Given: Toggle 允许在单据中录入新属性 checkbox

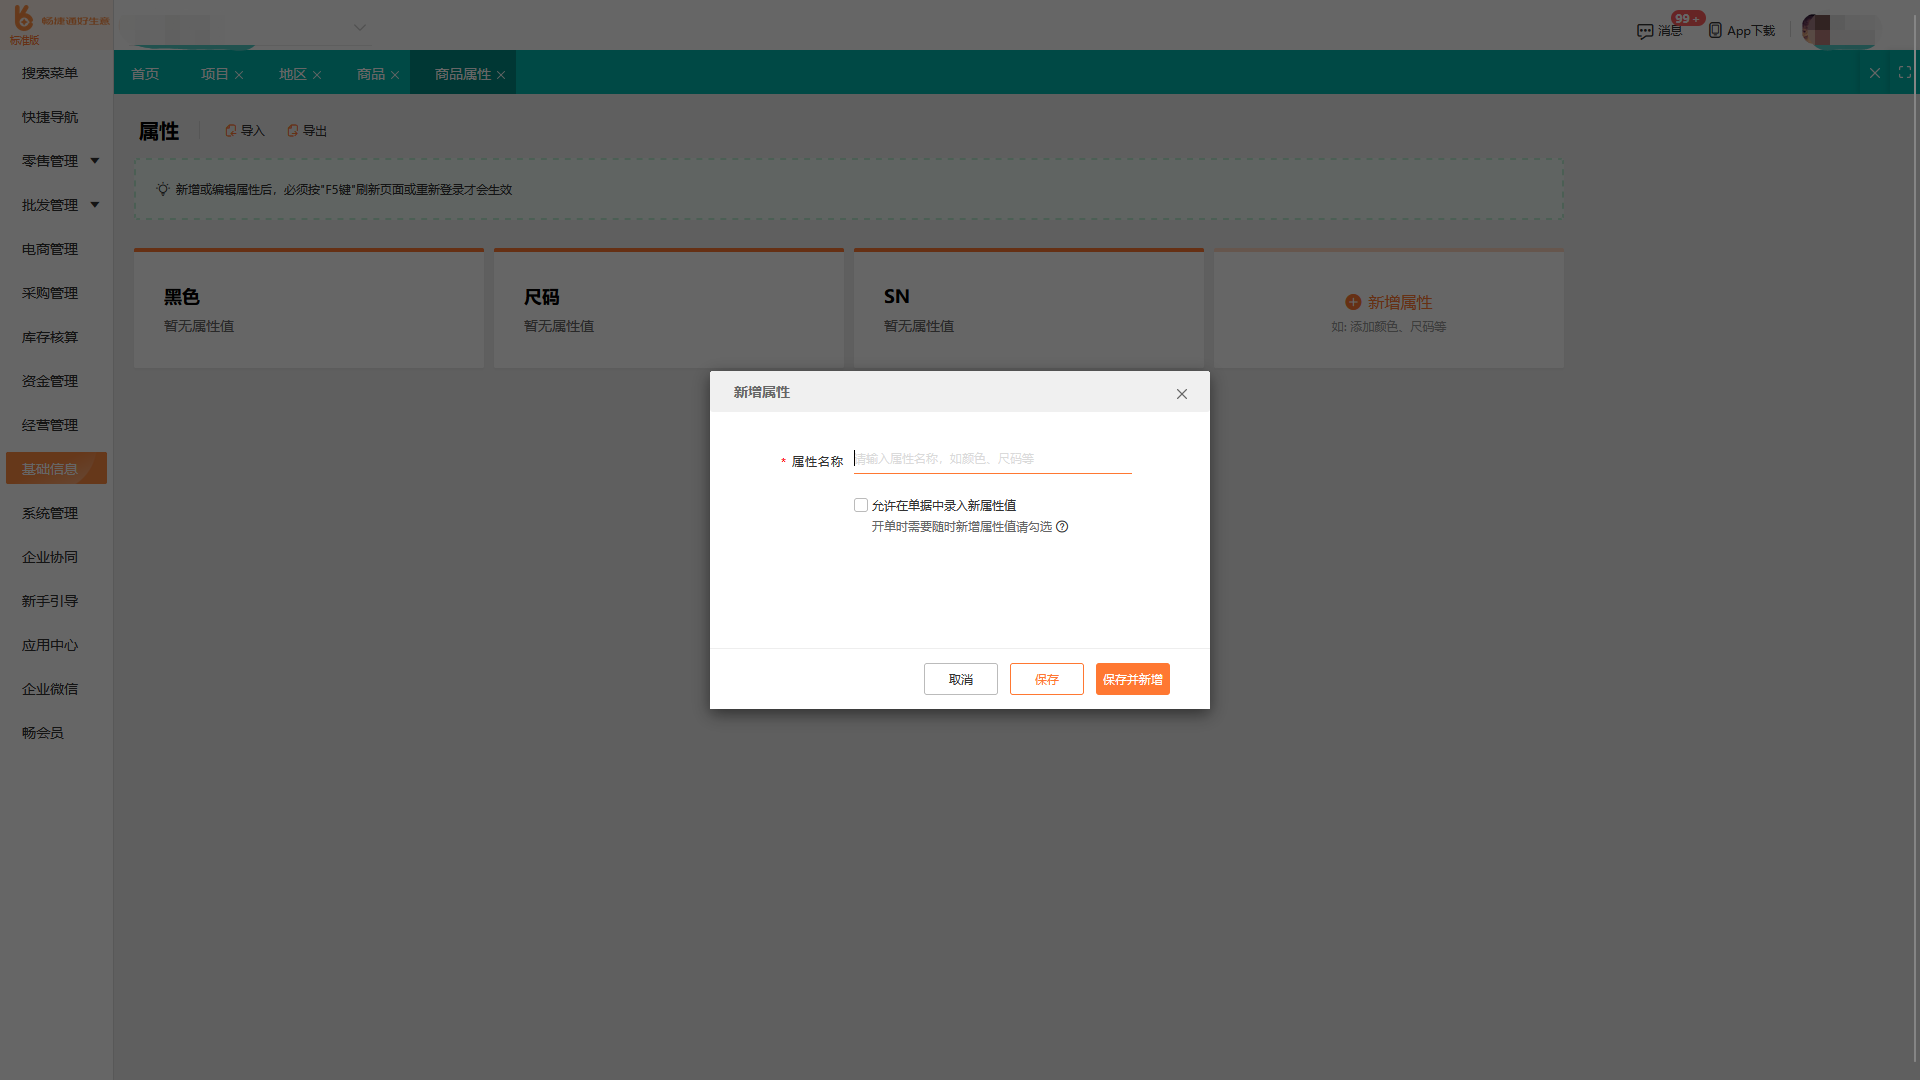Looking at the screenshot, I should [858, 504].
